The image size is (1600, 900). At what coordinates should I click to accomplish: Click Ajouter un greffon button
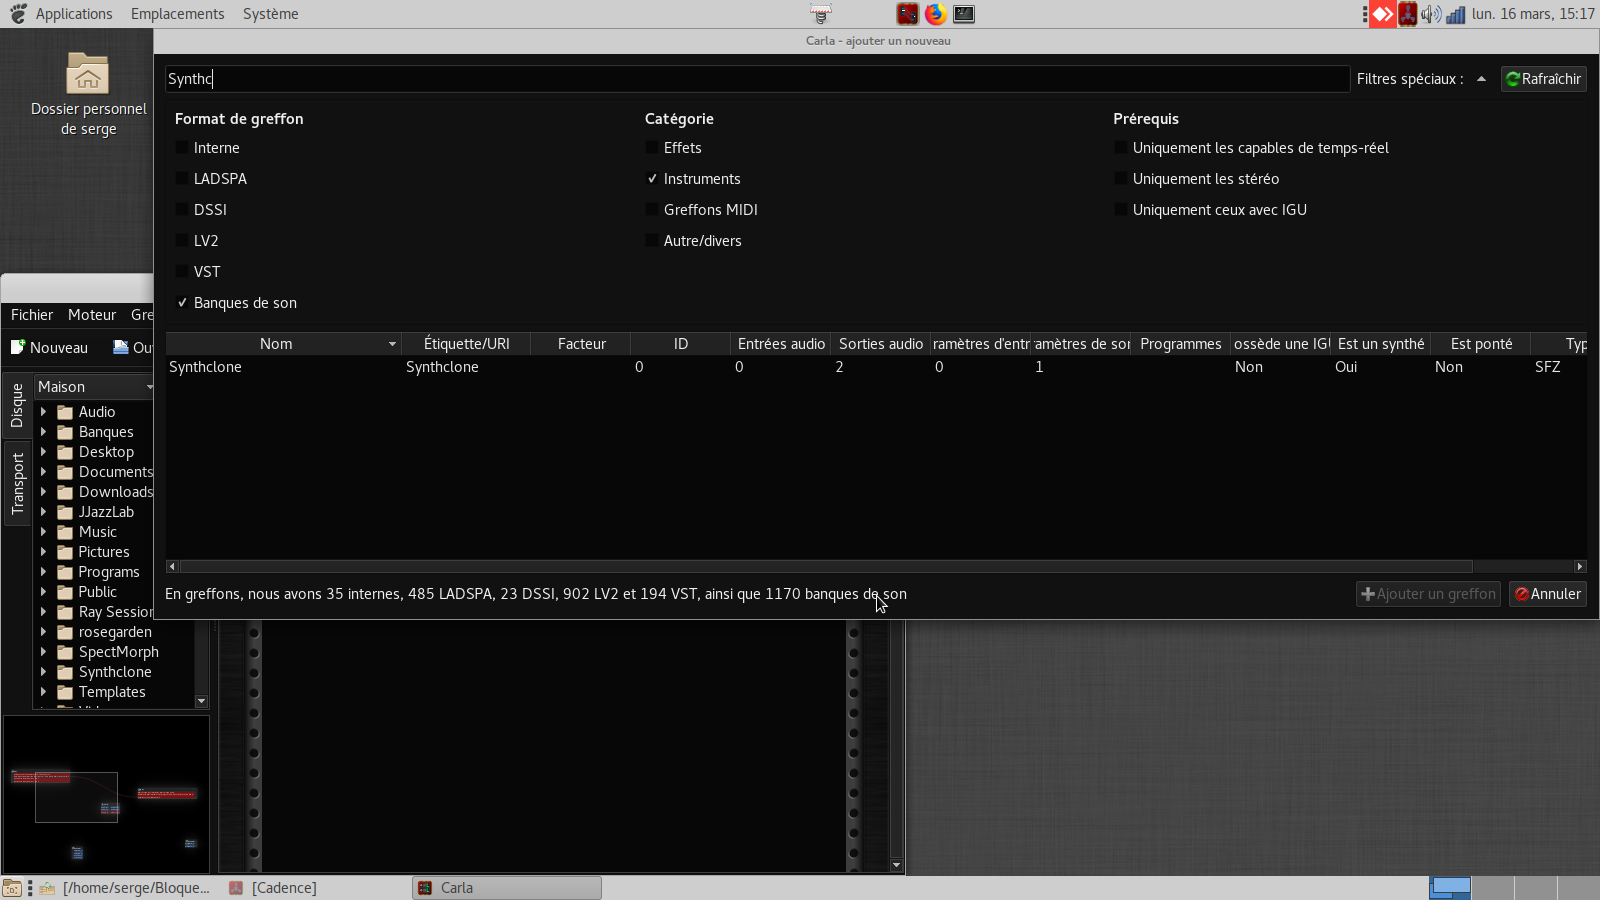click(x=1428, y=594)
